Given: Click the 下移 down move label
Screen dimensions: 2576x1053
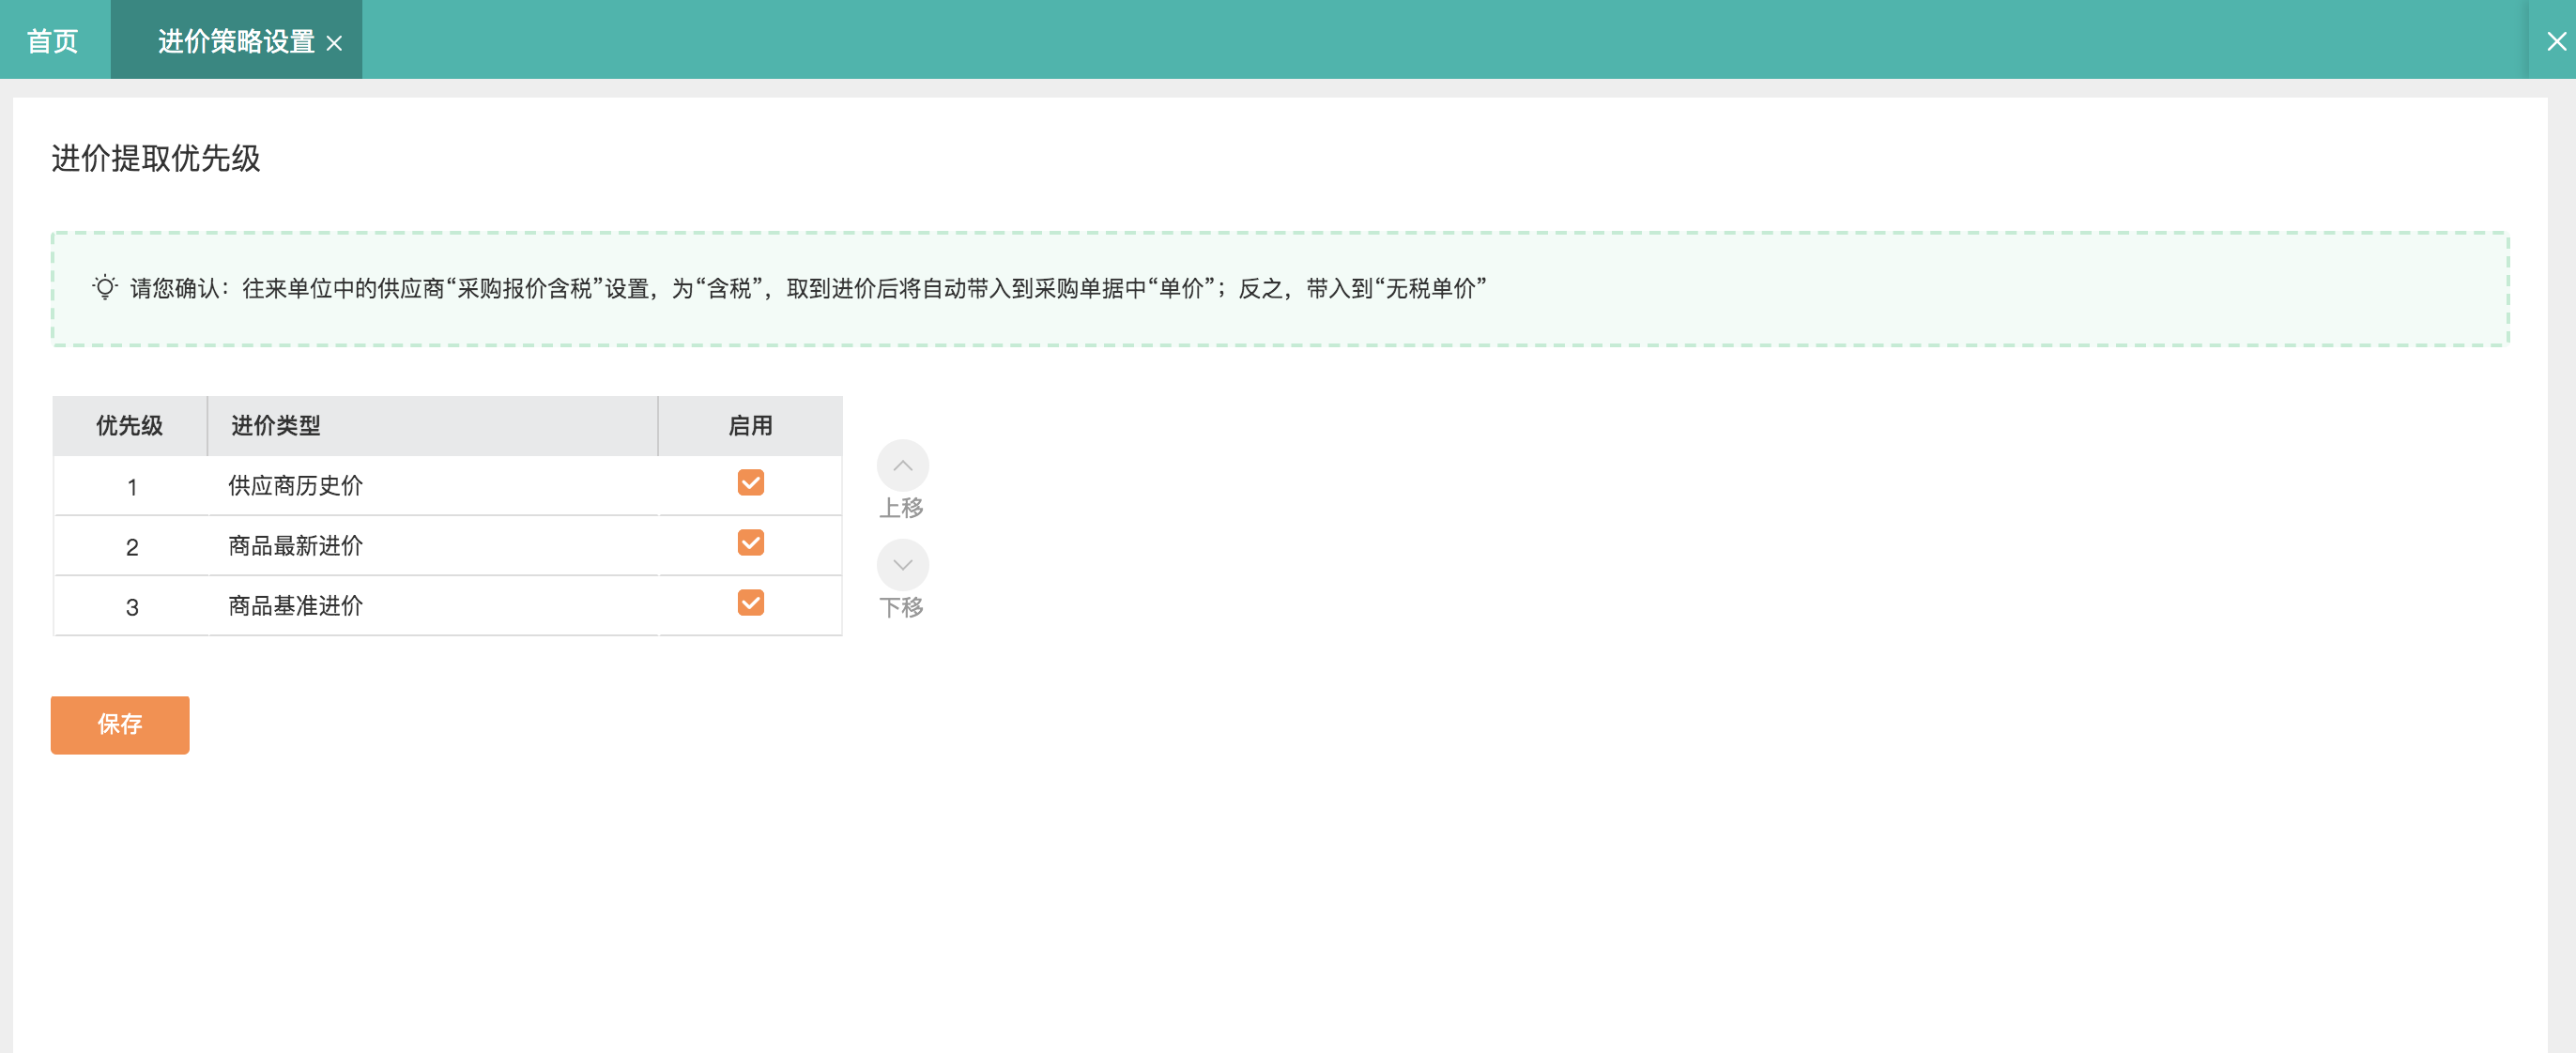Looking at the screenshot, I should click(x=902, y=606).
